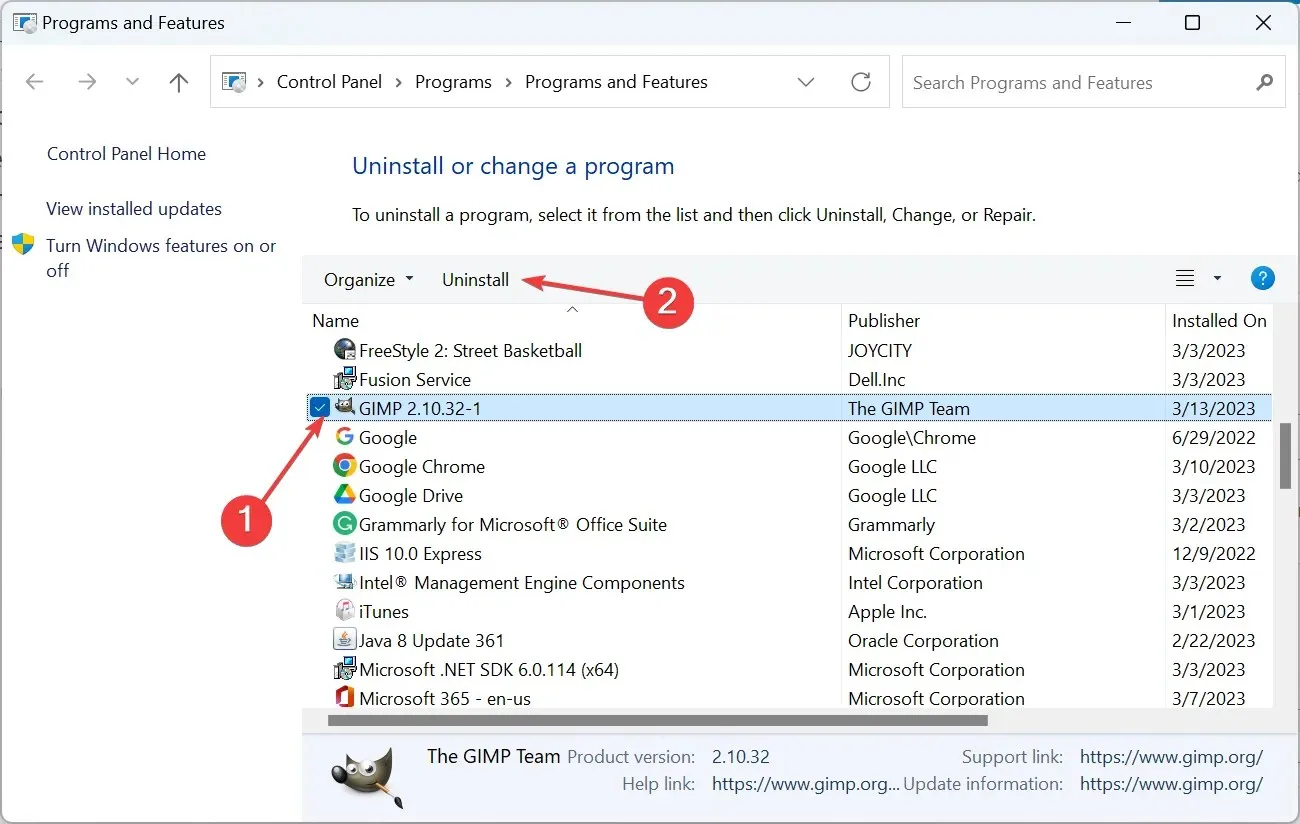Click the Microsoft 365 Office icon
1300x824 pixels.
point(345,698)
